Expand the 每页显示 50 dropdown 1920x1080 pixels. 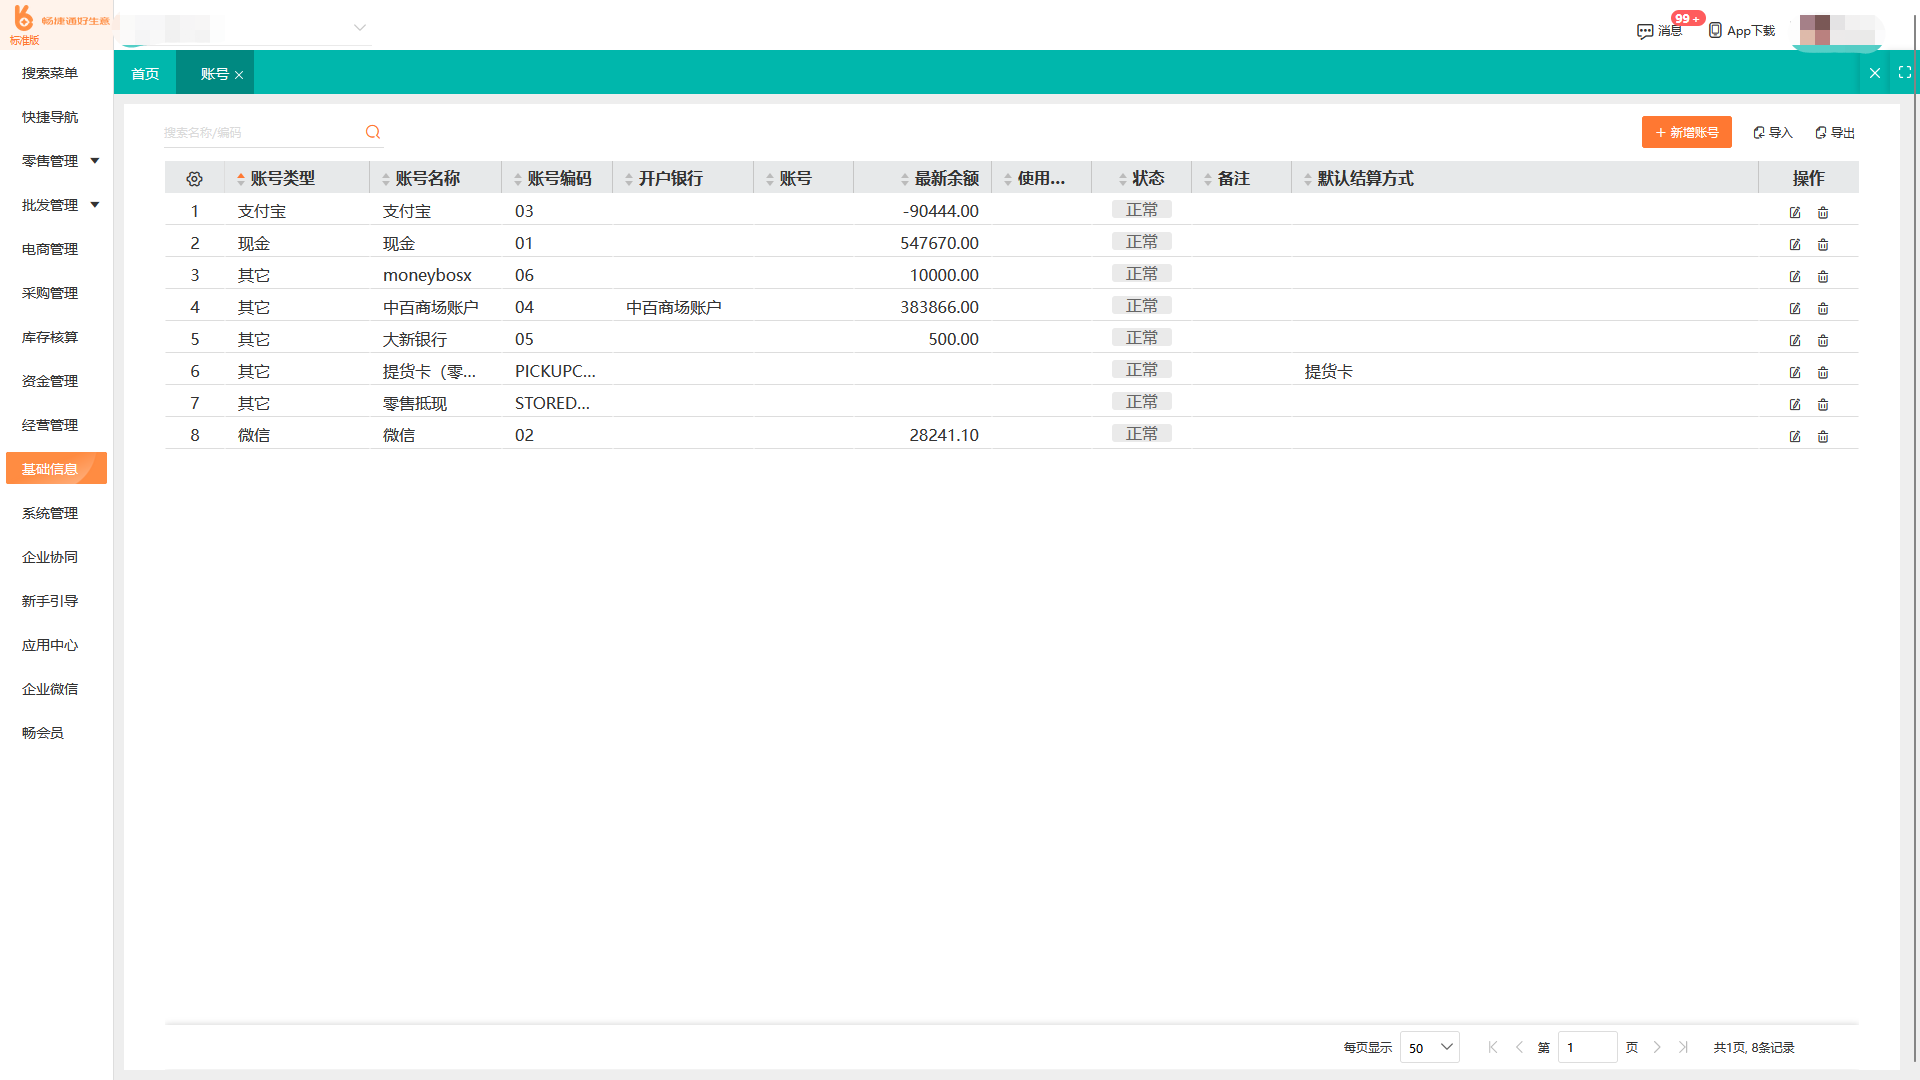tap(1429, 1047)
